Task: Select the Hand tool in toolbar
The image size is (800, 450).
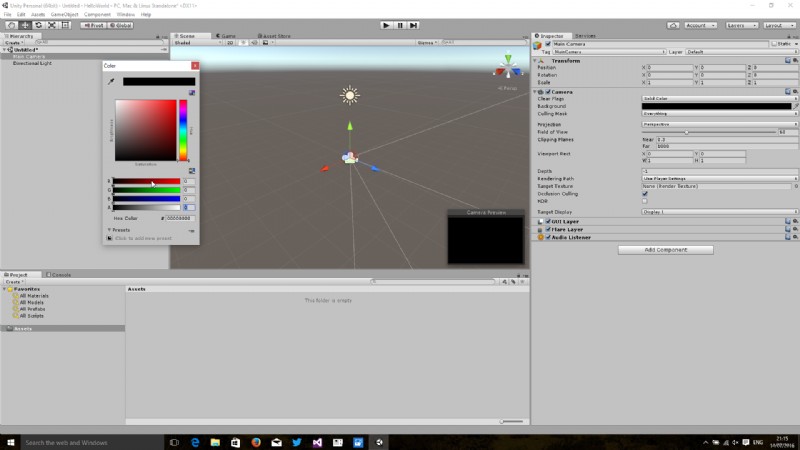Action: tap(10, 25)
